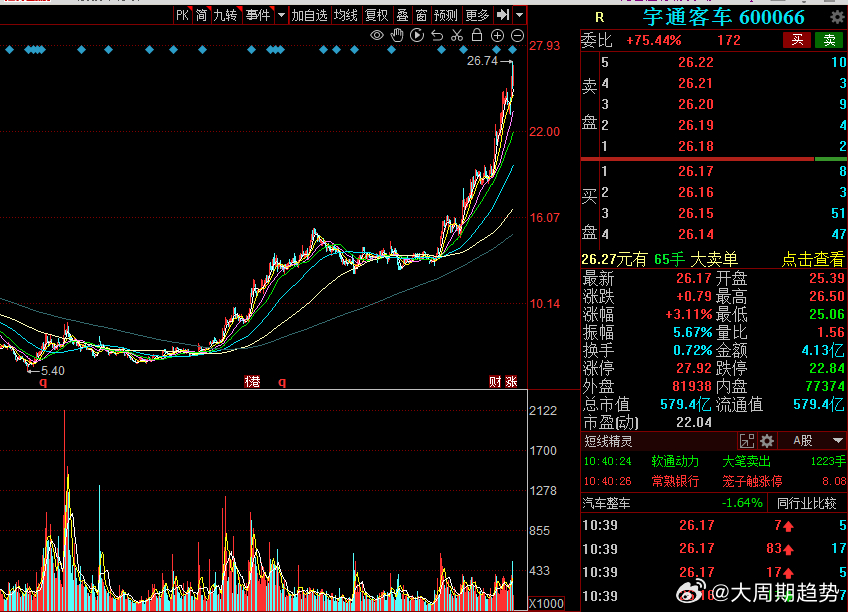Select the scissors cut tool
The height and width of the screenshot is (612, 848).
[x=457, y=36]
